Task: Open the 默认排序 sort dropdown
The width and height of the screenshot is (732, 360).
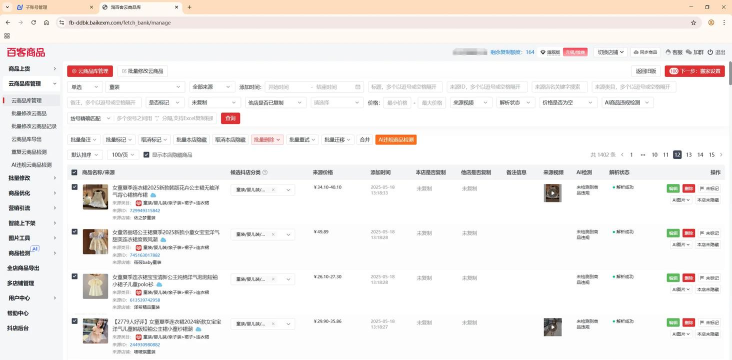Action: pos(85,155)
